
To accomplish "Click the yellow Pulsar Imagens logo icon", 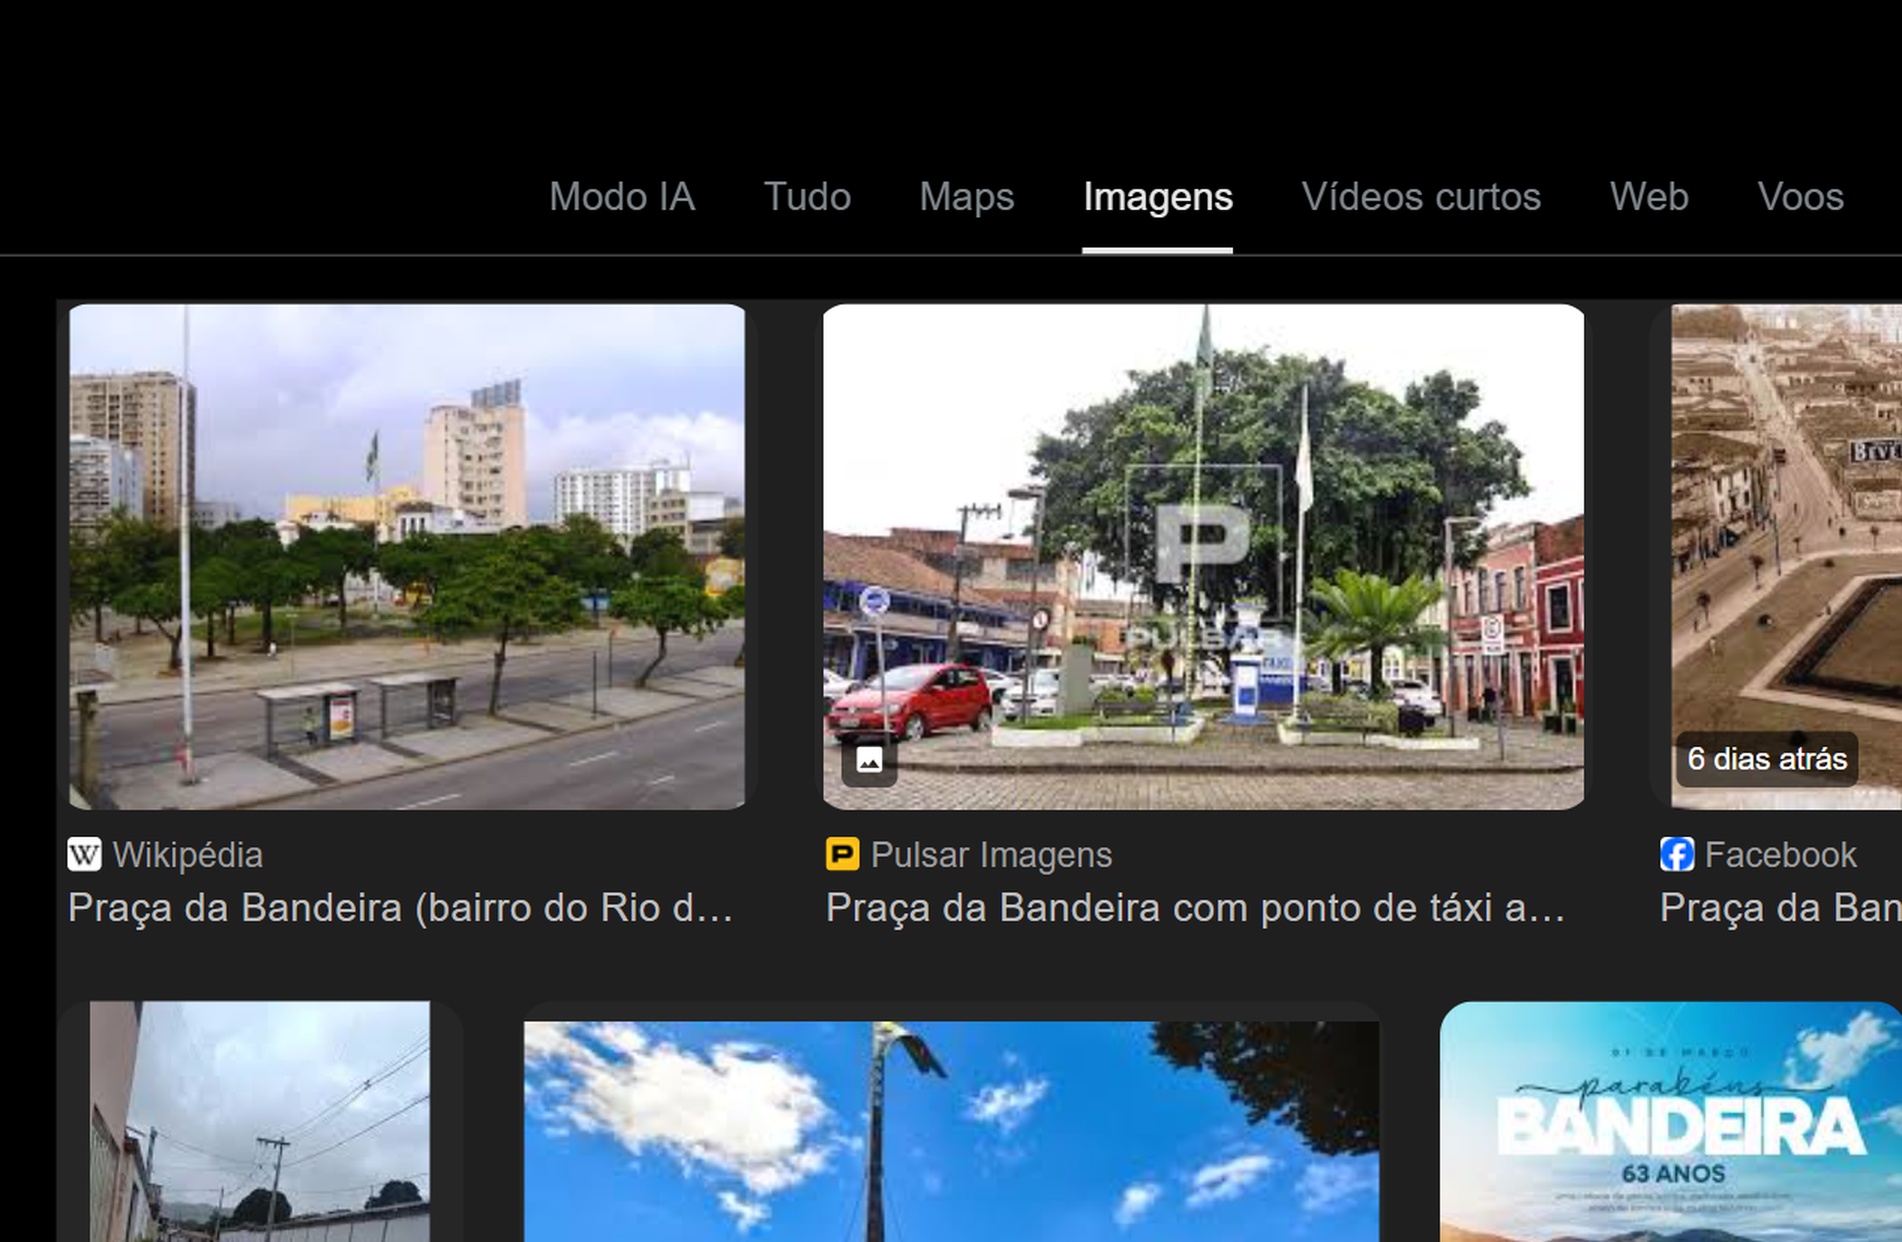I will (x=842, y=855).
